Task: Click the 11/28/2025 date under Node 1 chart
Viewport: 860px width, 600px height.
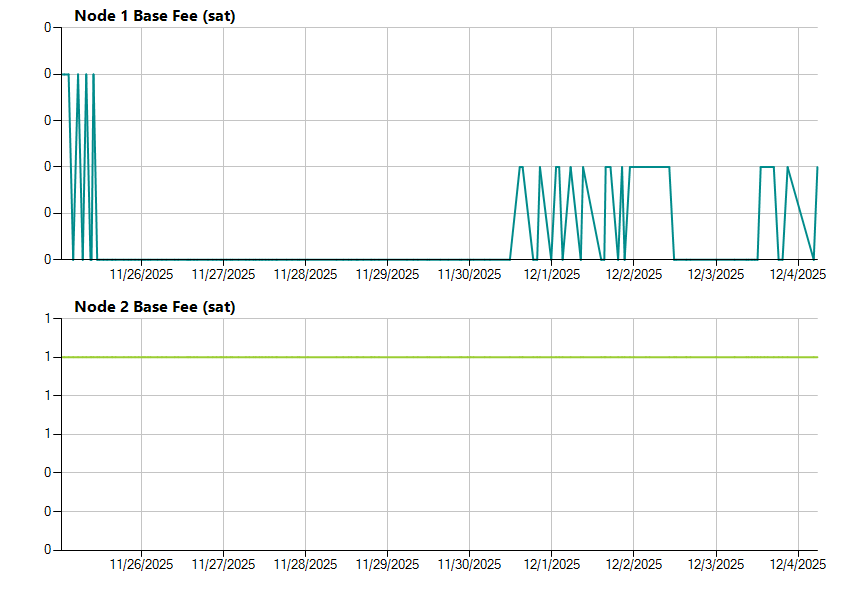Action: 305,273
